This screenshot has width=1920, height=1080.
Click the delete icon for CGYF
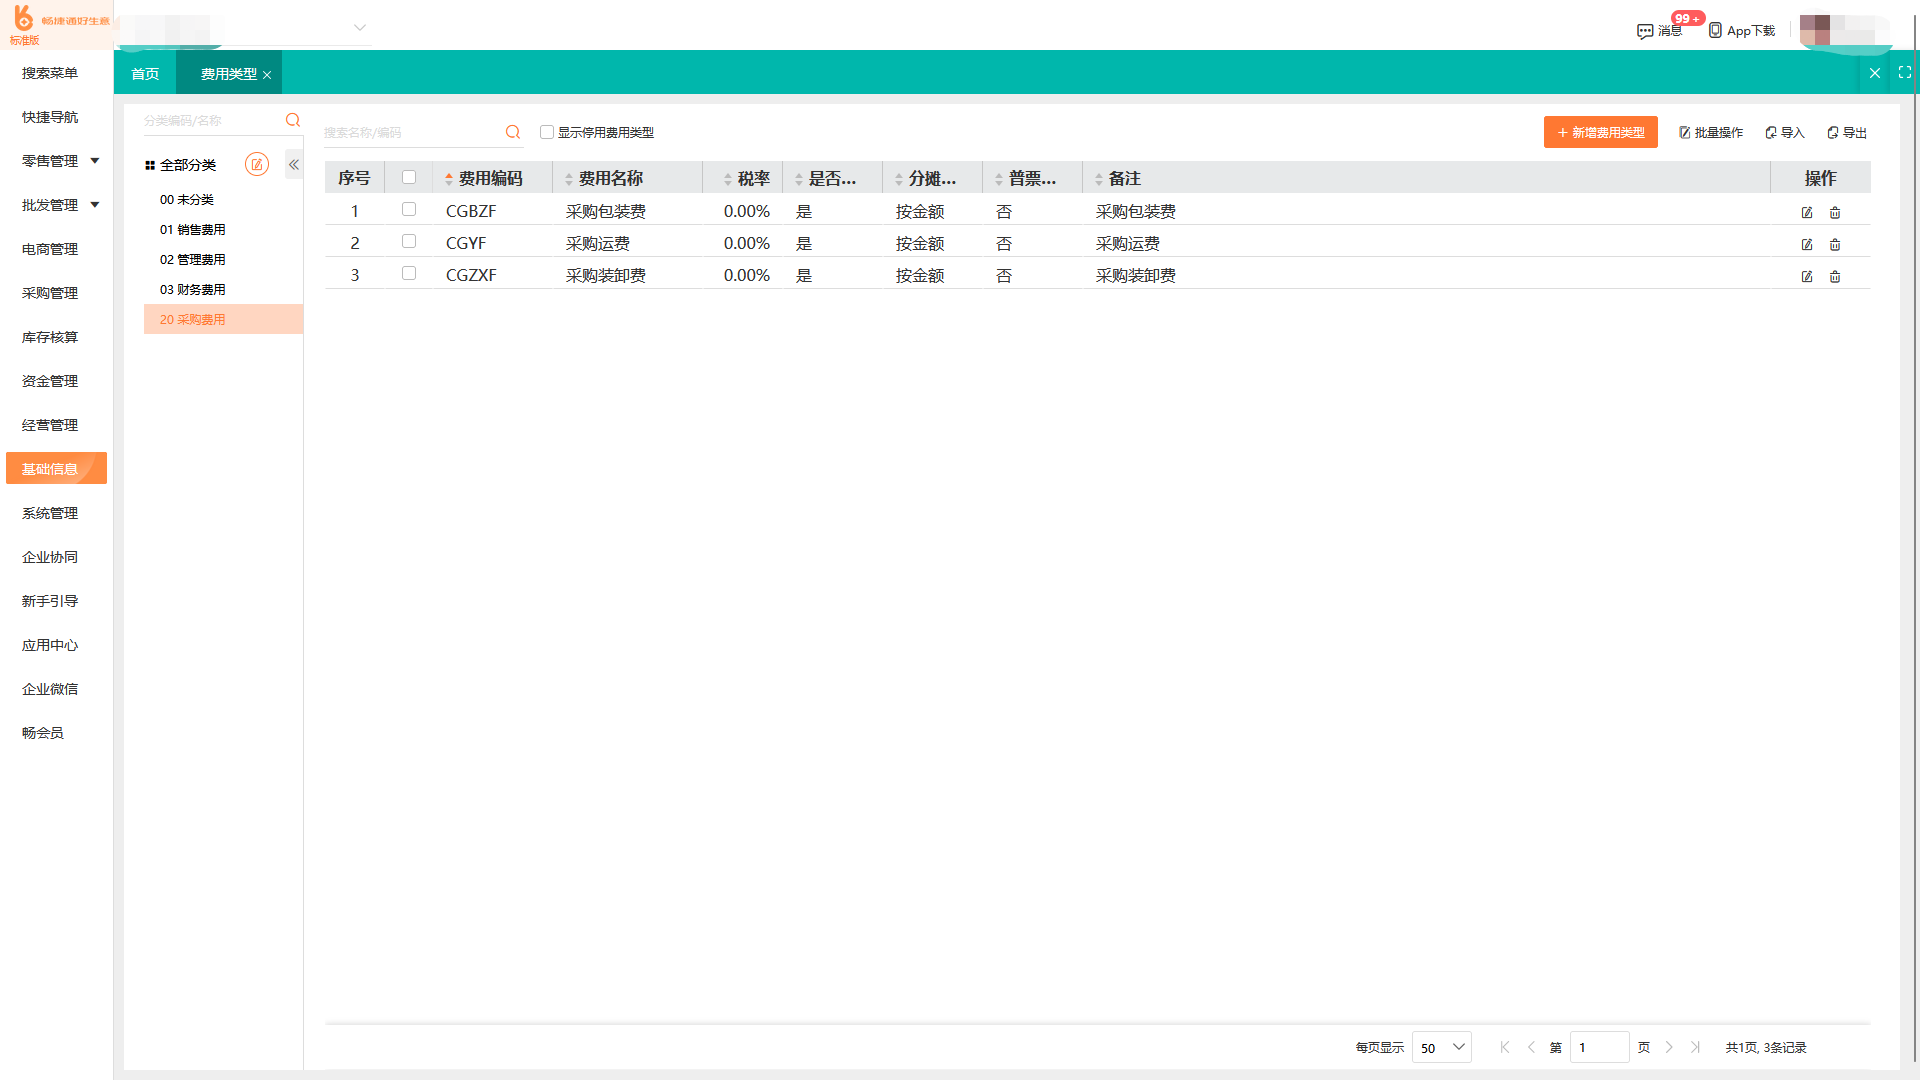pyautogui.click(x=1836, y=243)
